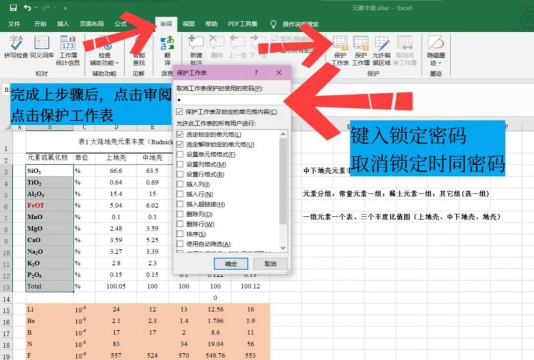The height and width of the screenshot is (360, 534).
Task: Click 保护工作表 protect sheet icon
Action: [x=340, y=50]
